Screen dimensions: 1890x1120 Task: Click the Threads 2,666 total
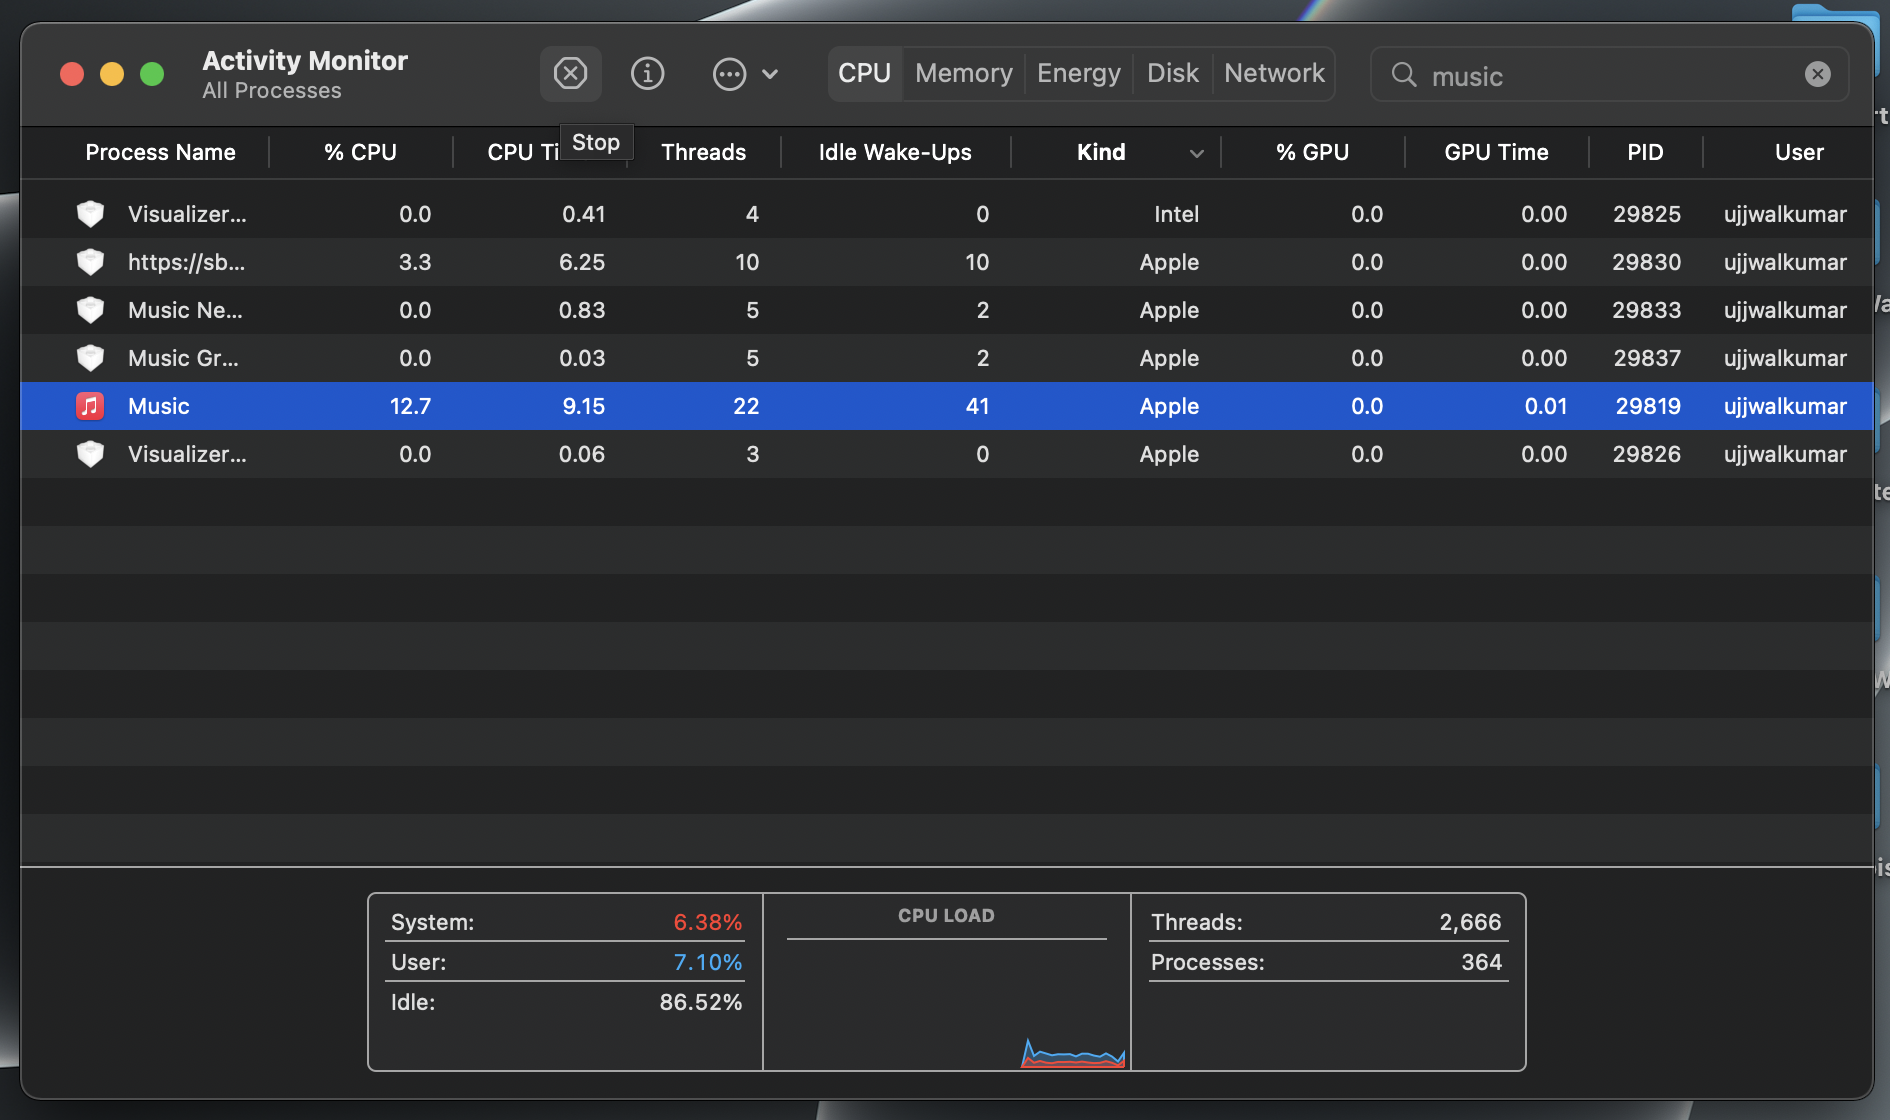tap(1470, 922)
